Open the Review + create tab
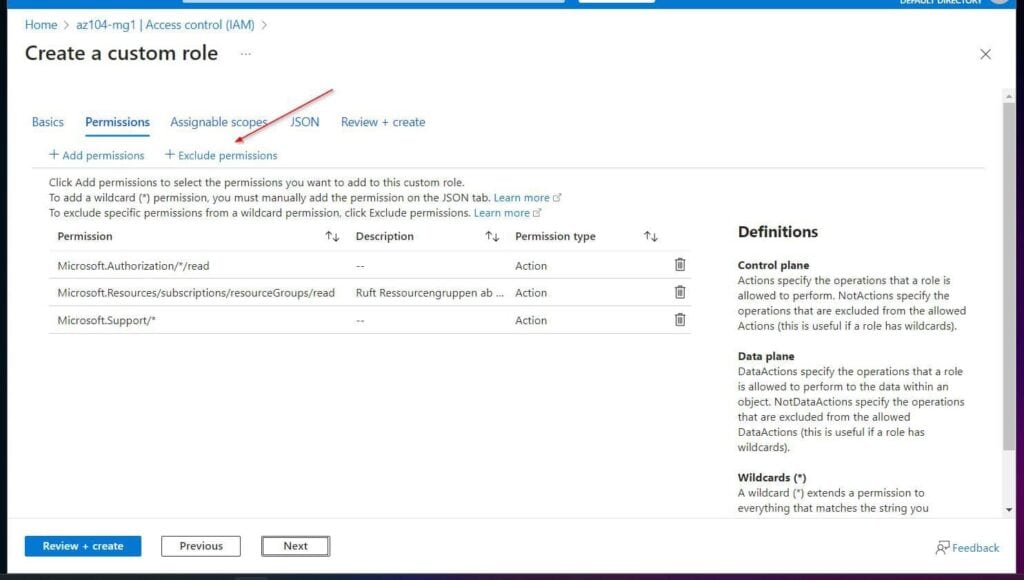 coord(383,122)
